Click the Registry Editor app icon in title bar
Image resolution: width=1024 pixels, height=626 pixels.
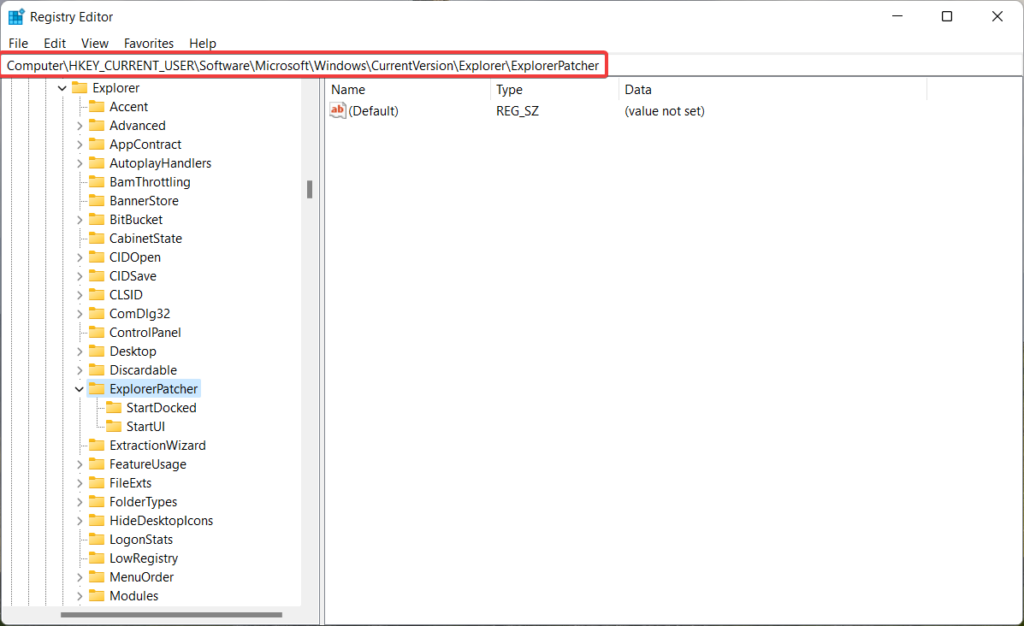pos(16,16)
